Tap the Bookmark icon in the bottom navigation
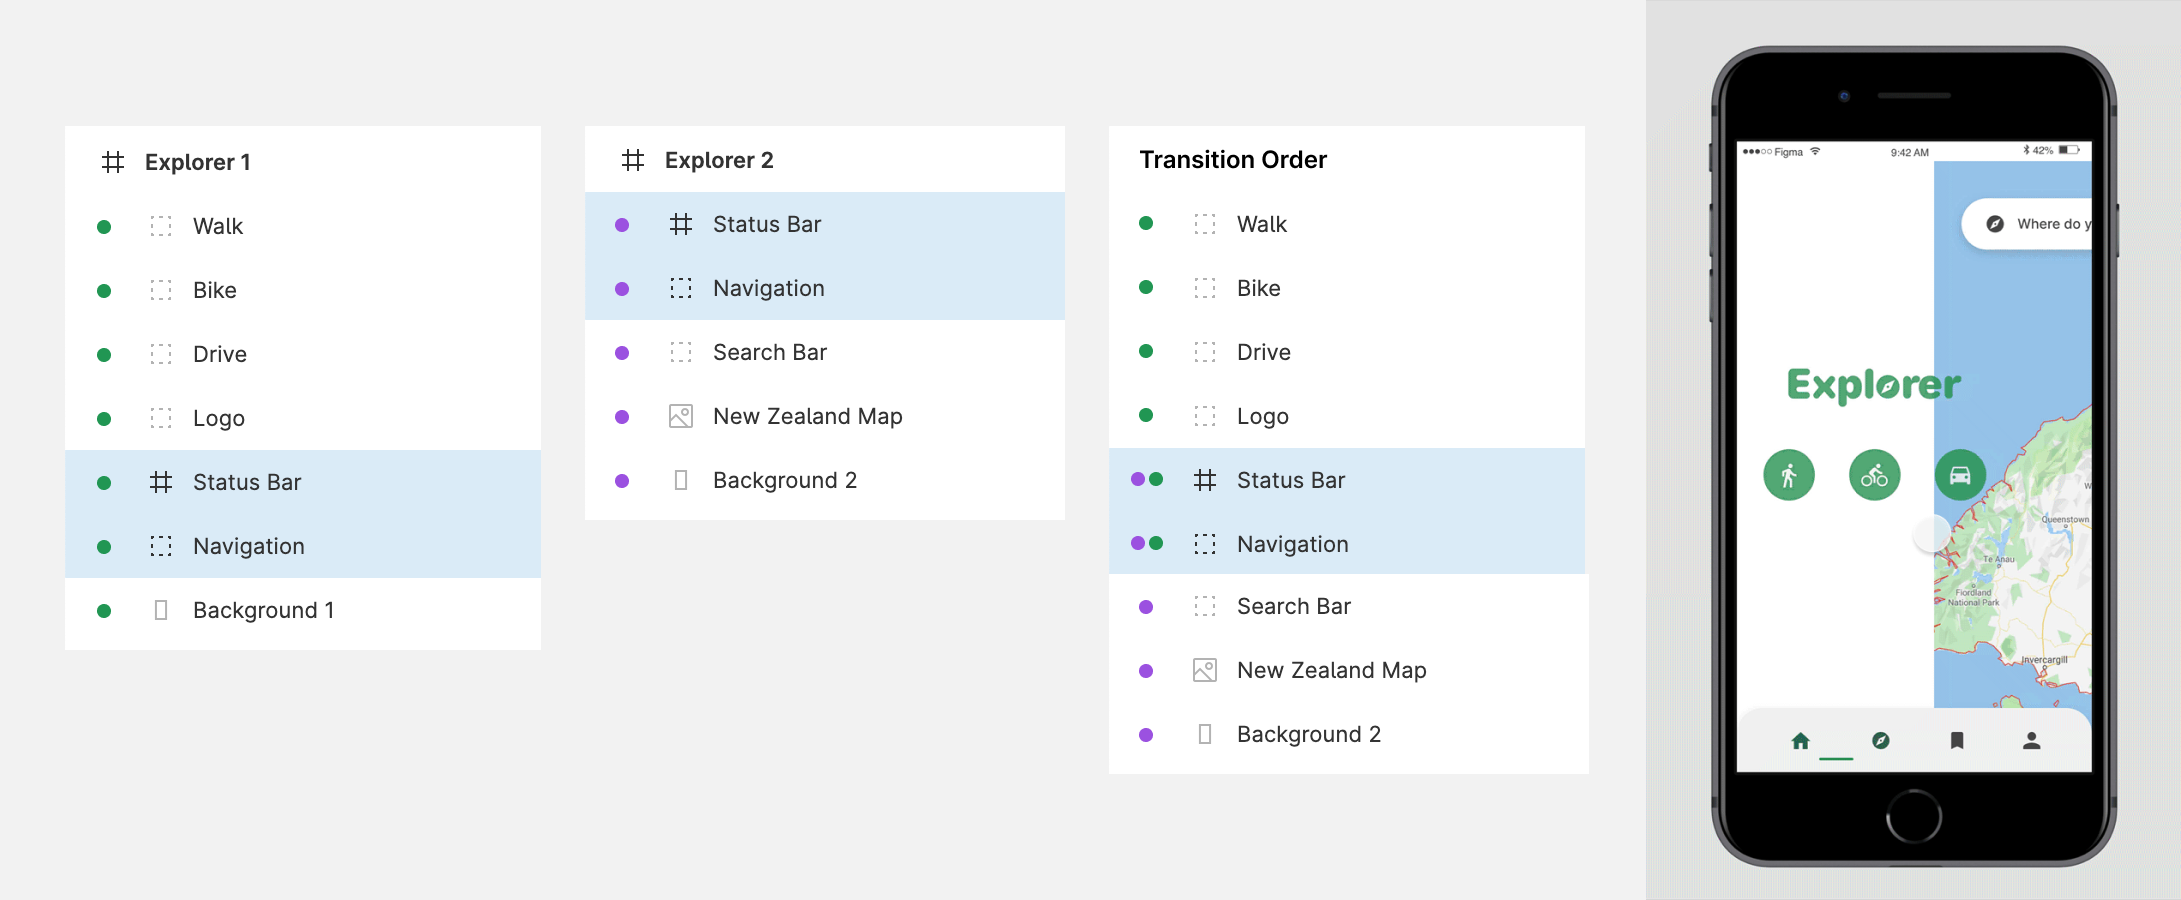Image resolution: width=2181 pixels, height=900 pixels. tap(1957, 740)
